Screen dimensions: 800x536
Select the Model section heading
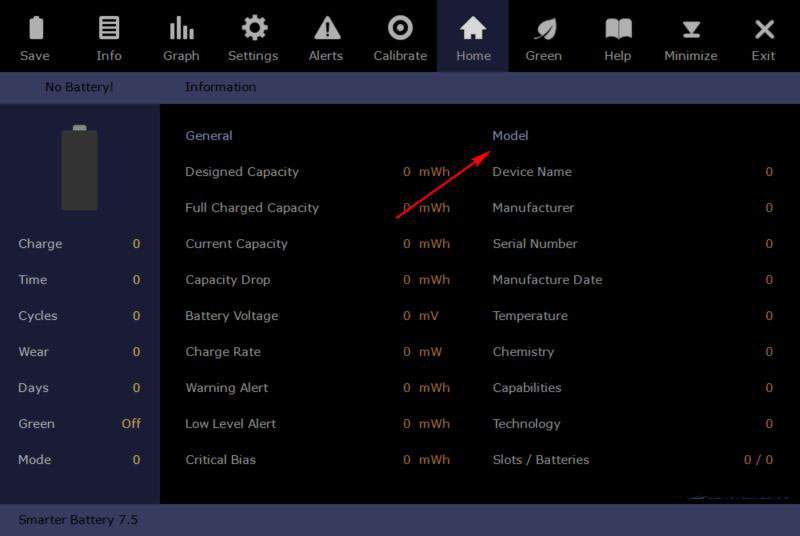(510, 136)
